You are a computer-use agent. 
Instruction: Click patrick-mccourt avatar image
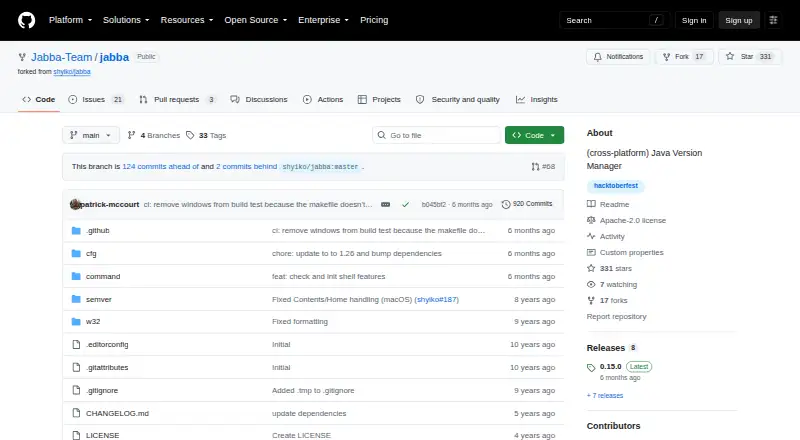tap(75, 204)
